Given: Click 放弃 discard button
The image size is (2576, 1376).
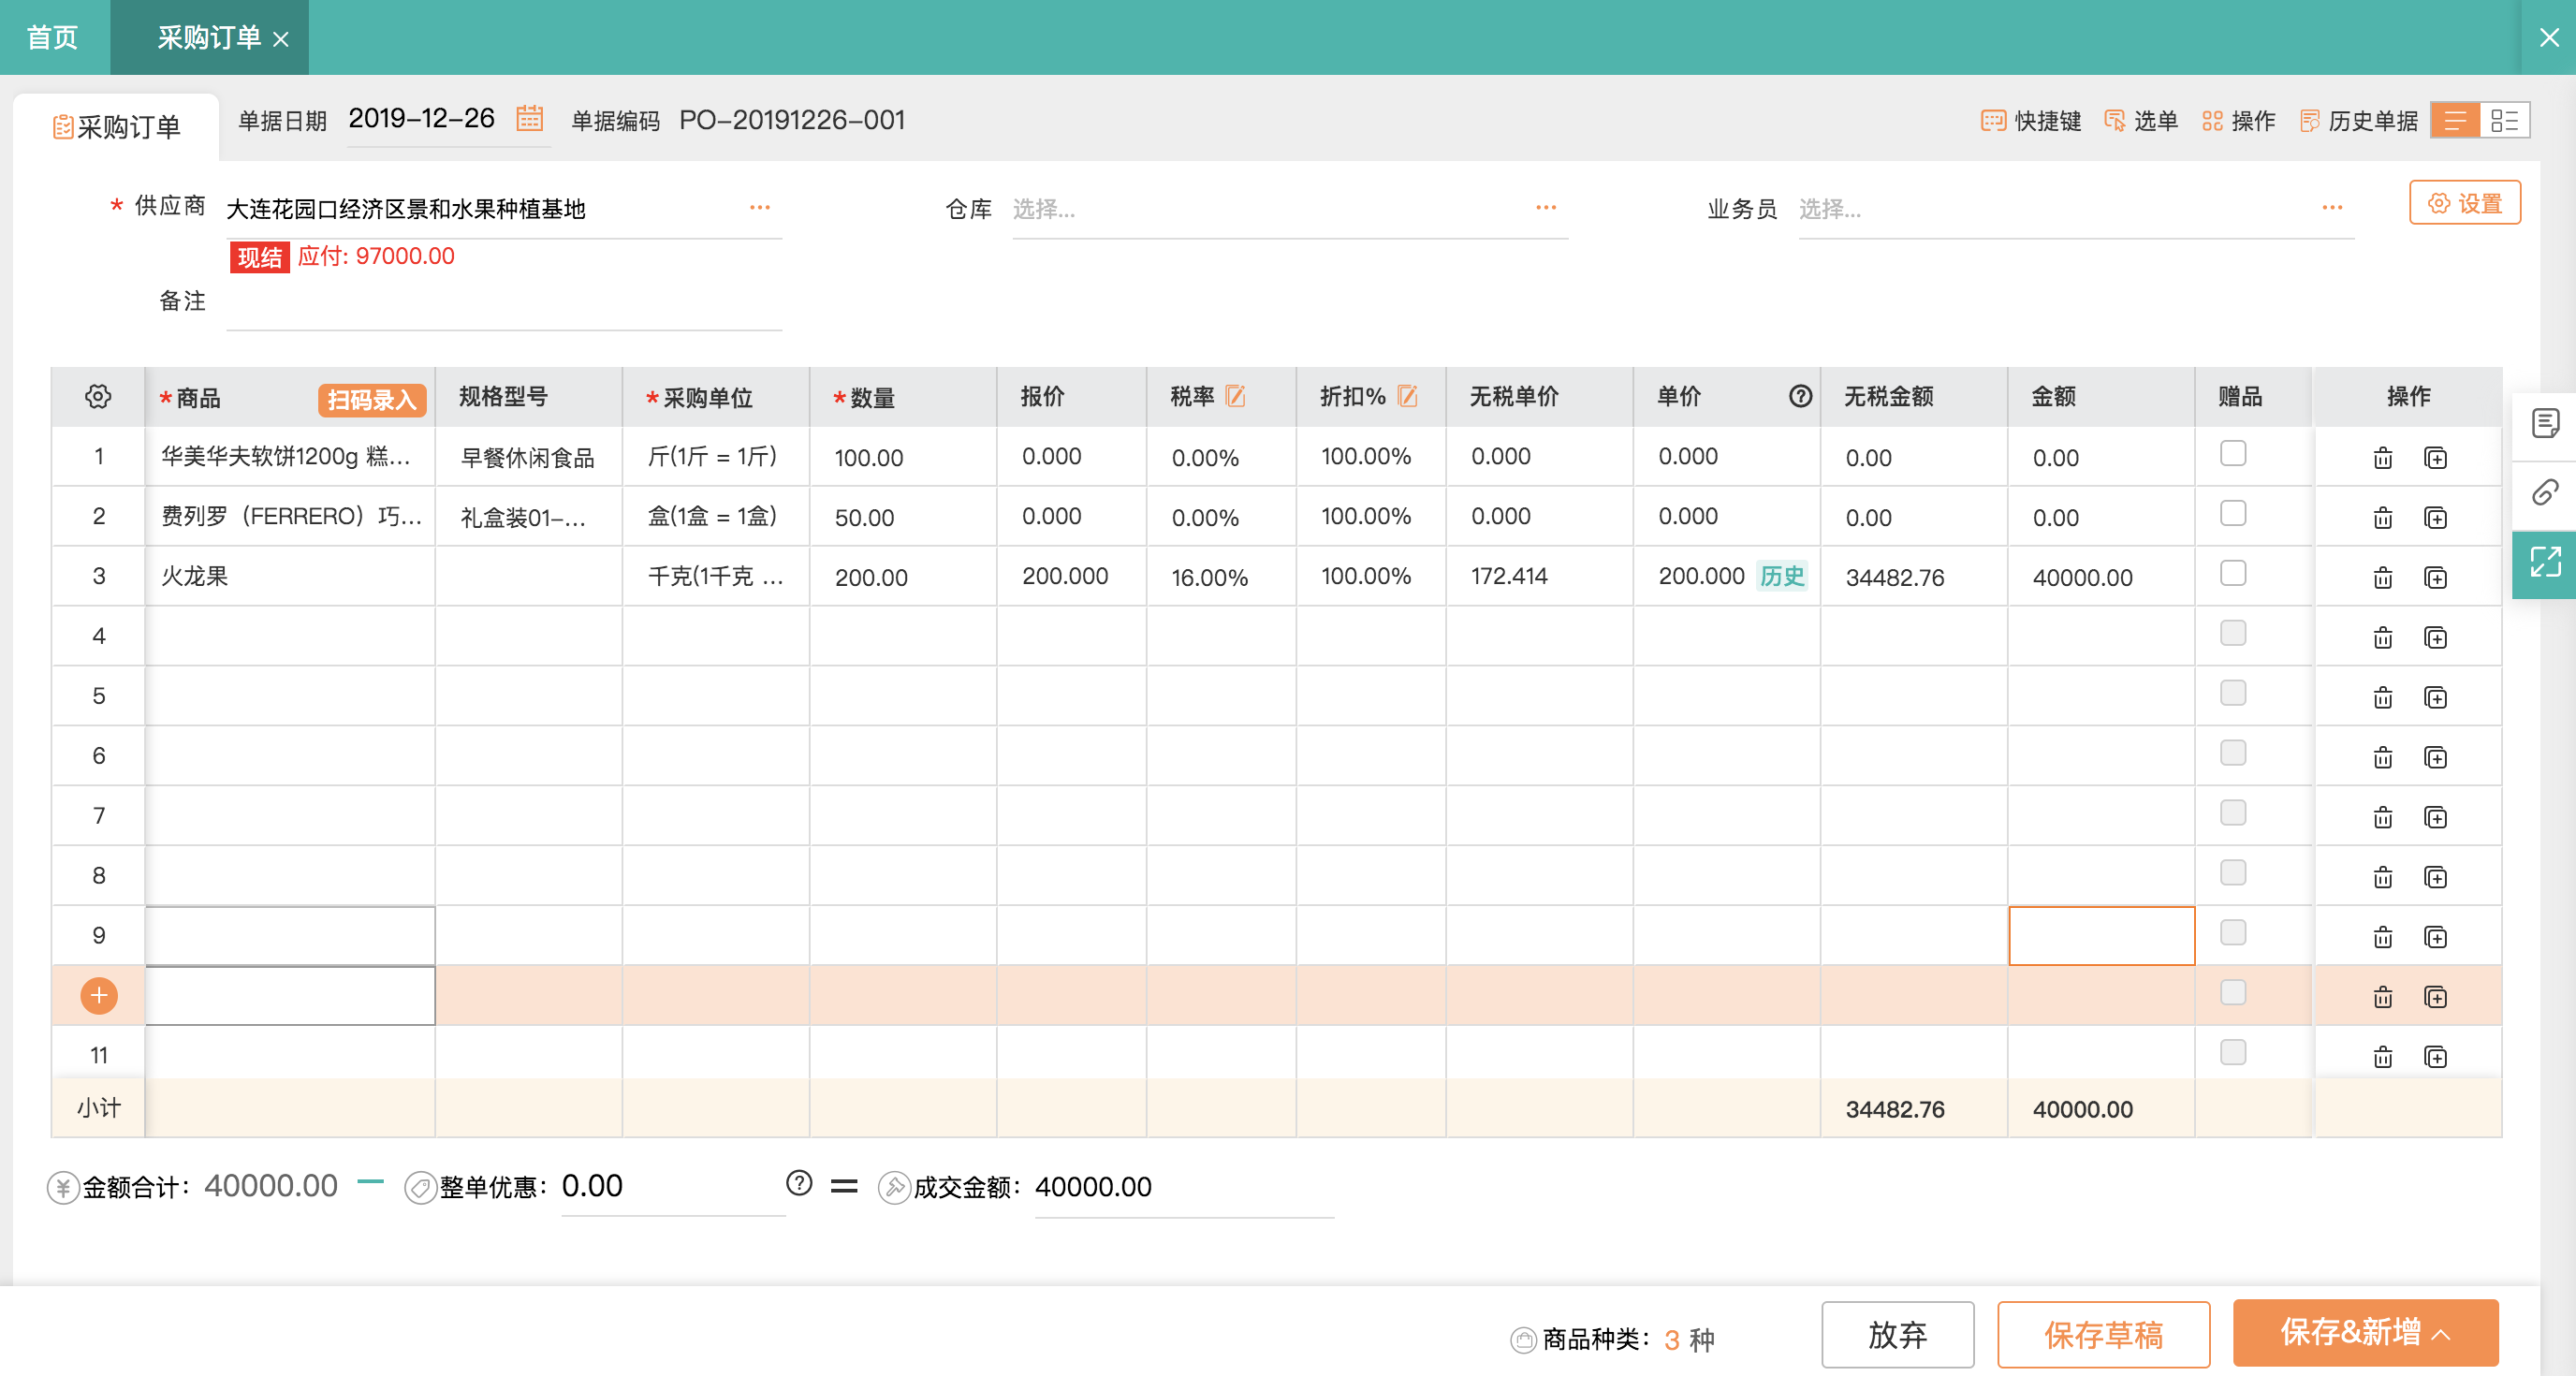Looking at the screenshot, I should coord(1896,1332).
